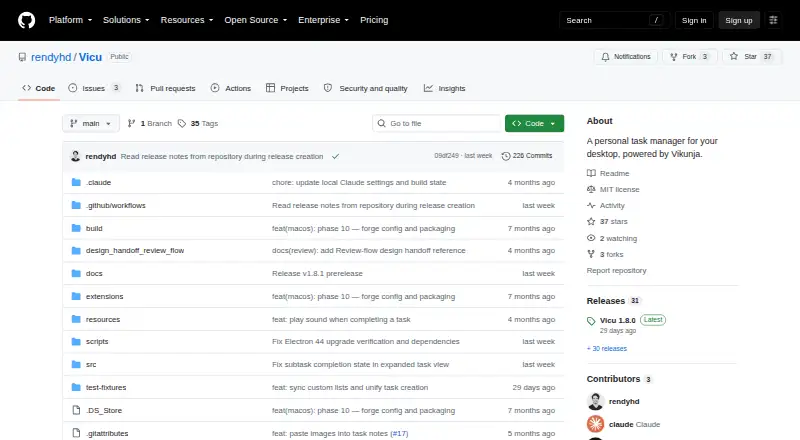Click the commit status checkmark icon
Image resolution: width=800 pixels, height=440 pixels.
click(x=335, y=156)
